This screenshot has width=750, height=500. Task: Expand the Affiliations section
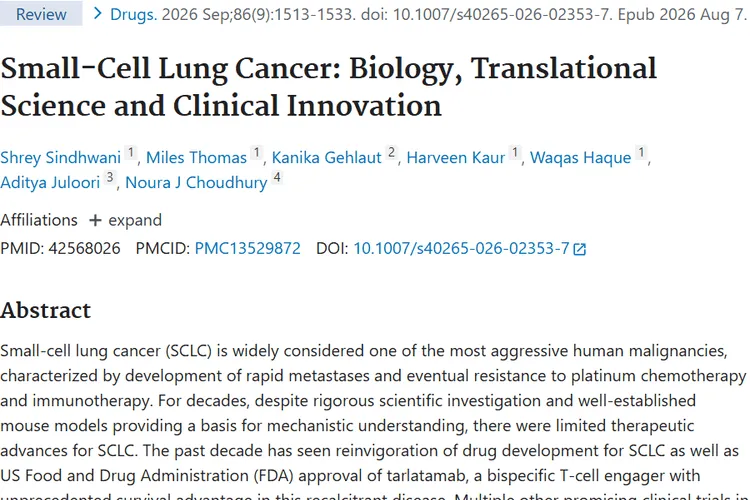pos(125,220)
